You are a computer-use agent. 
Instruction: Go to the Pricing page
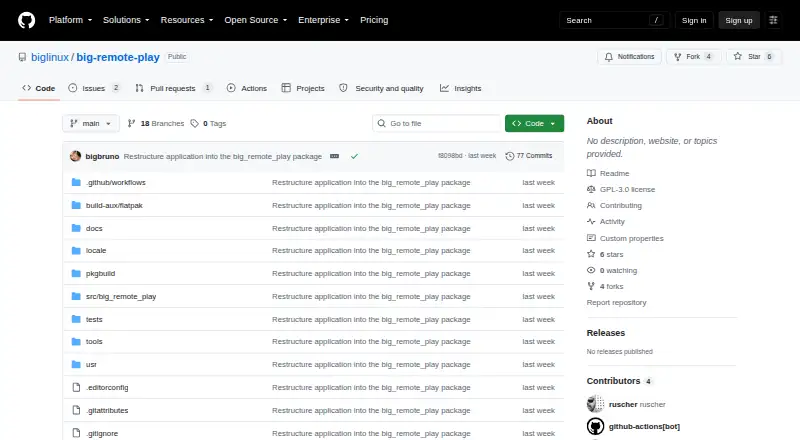(374, 20)
